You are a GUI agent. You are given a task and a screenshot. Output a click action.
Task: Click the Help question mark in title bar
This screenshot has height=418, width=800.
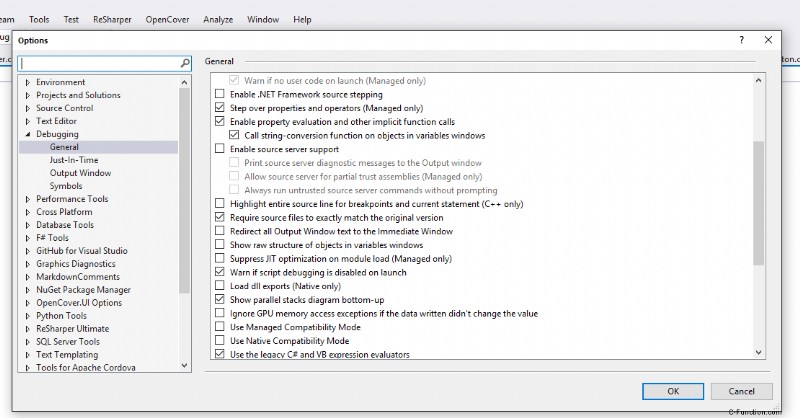coord(741,40)
